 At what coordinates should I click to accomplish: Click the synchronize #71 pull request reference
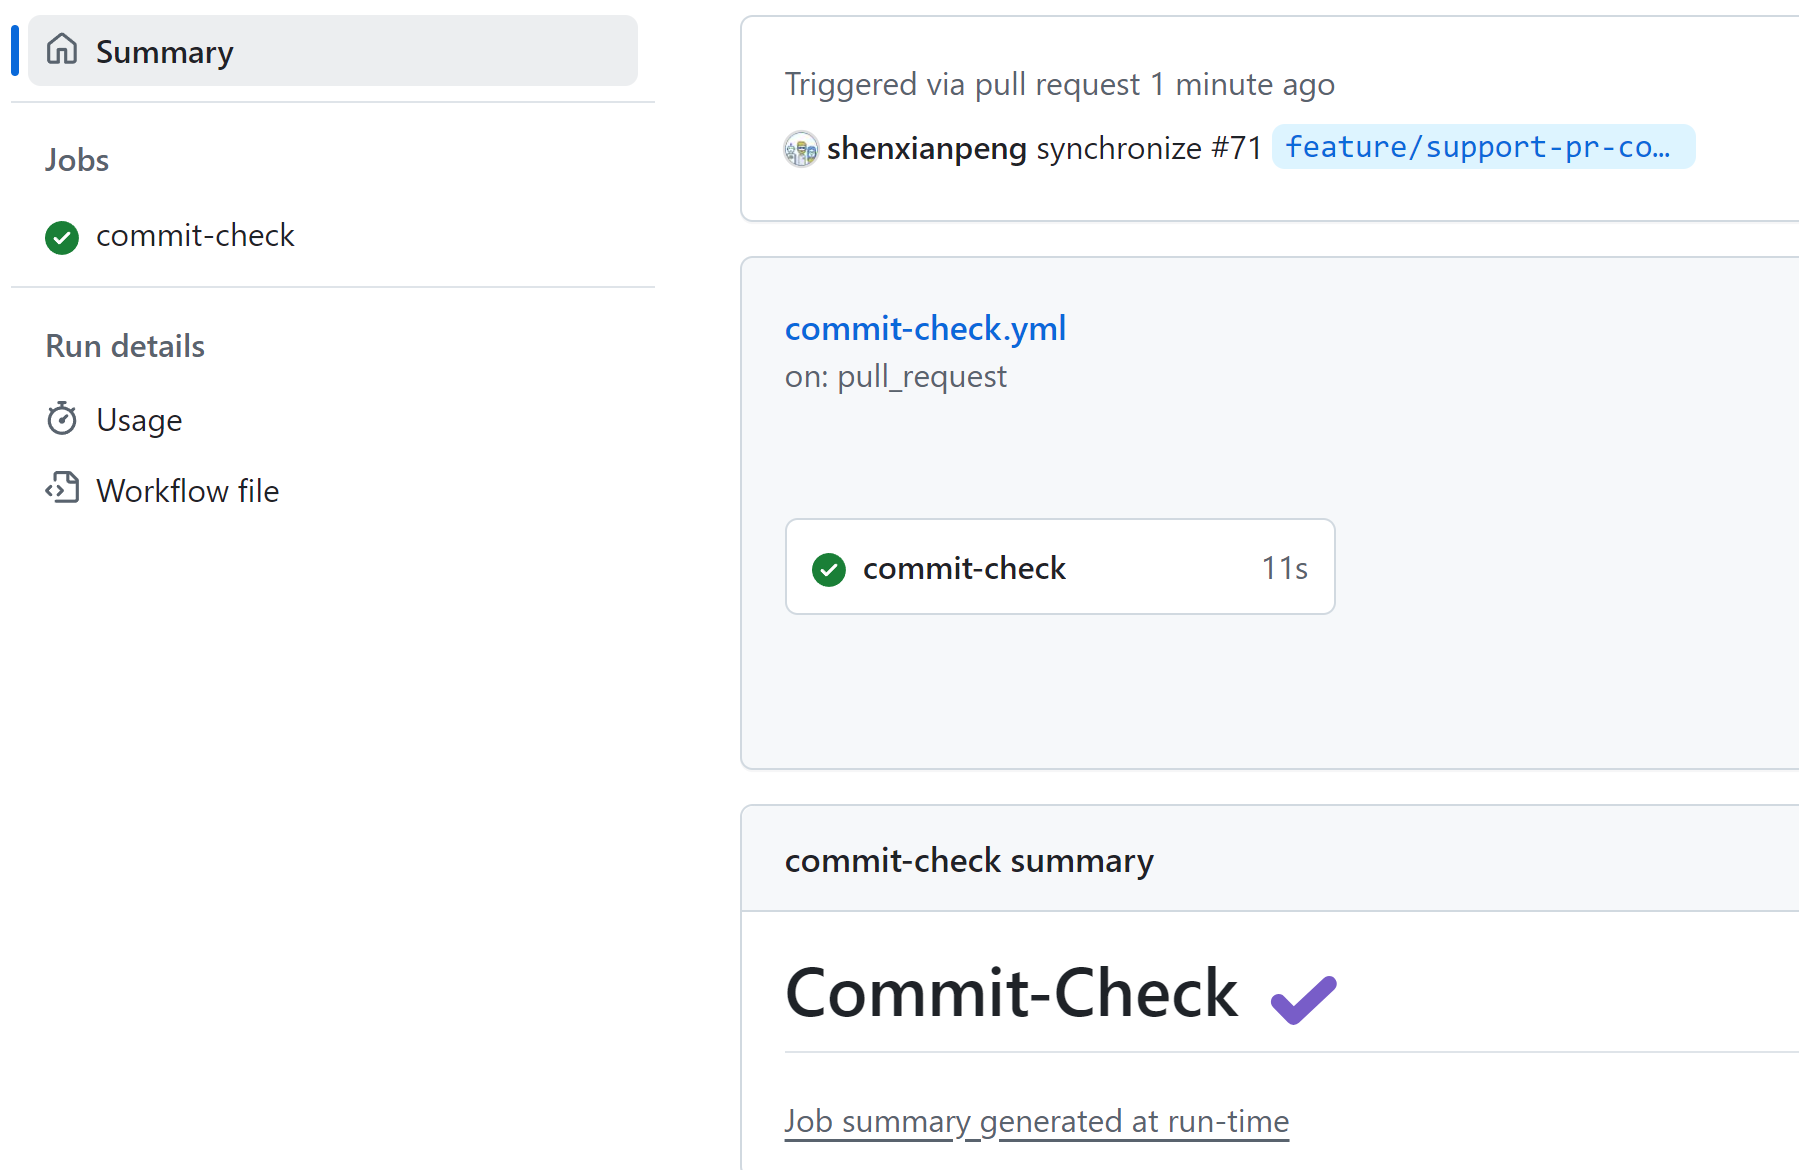(1147, 147)
